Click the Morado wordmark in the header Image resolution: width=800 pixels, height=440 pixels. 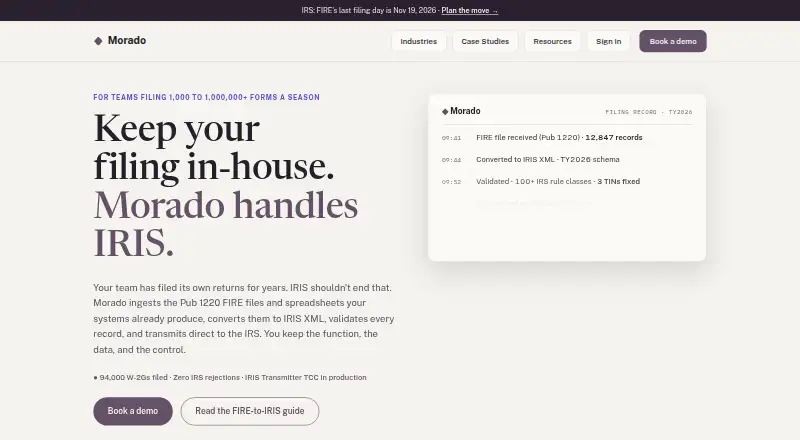tap(127, 40)
